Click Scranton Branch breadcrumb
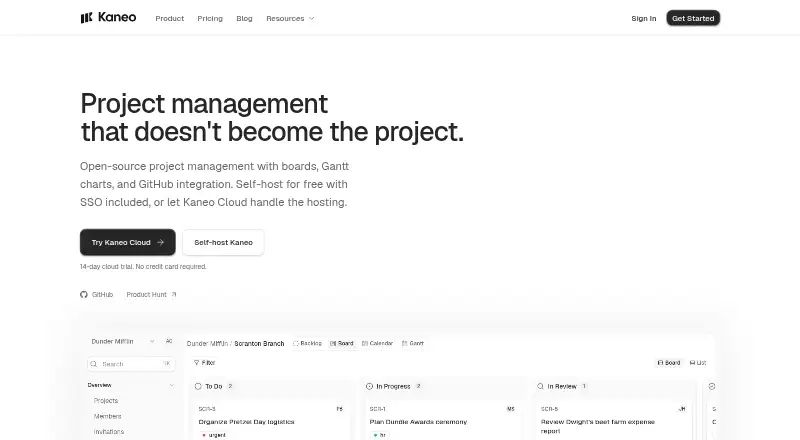This screenshot has width=800, height=440. pyautogui.click(x=259, y=344)
